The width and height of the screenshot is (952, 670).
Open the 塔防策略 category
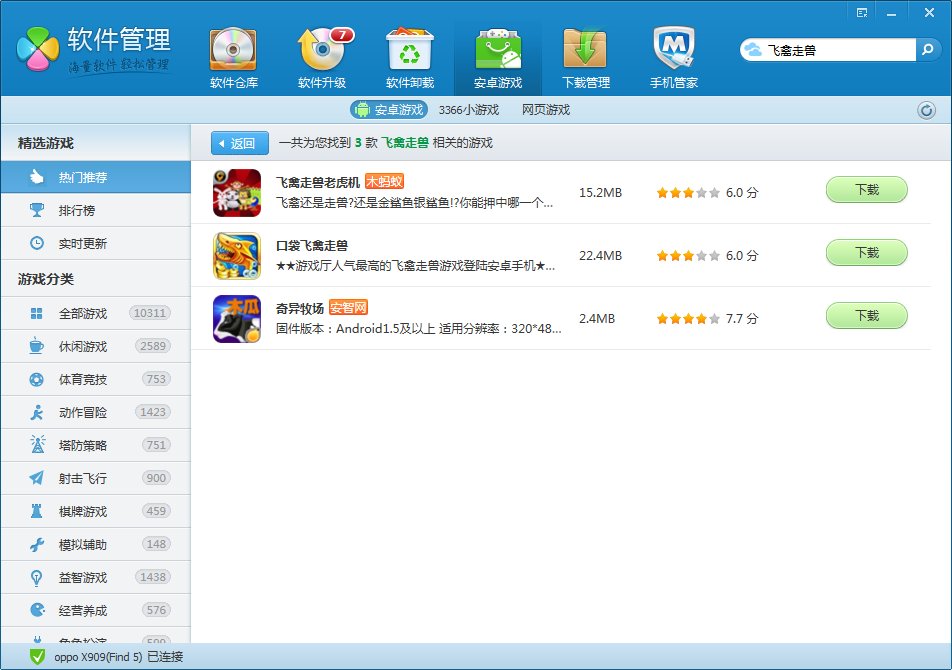click(82, 446)
